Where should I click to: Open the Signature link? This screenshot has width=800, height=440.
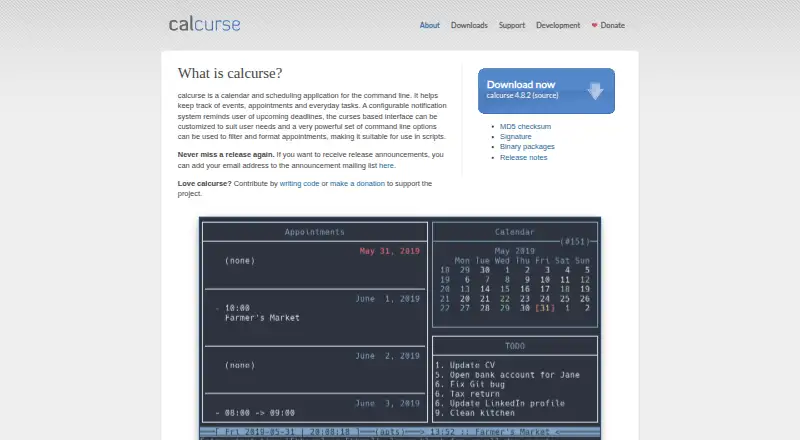515,136
